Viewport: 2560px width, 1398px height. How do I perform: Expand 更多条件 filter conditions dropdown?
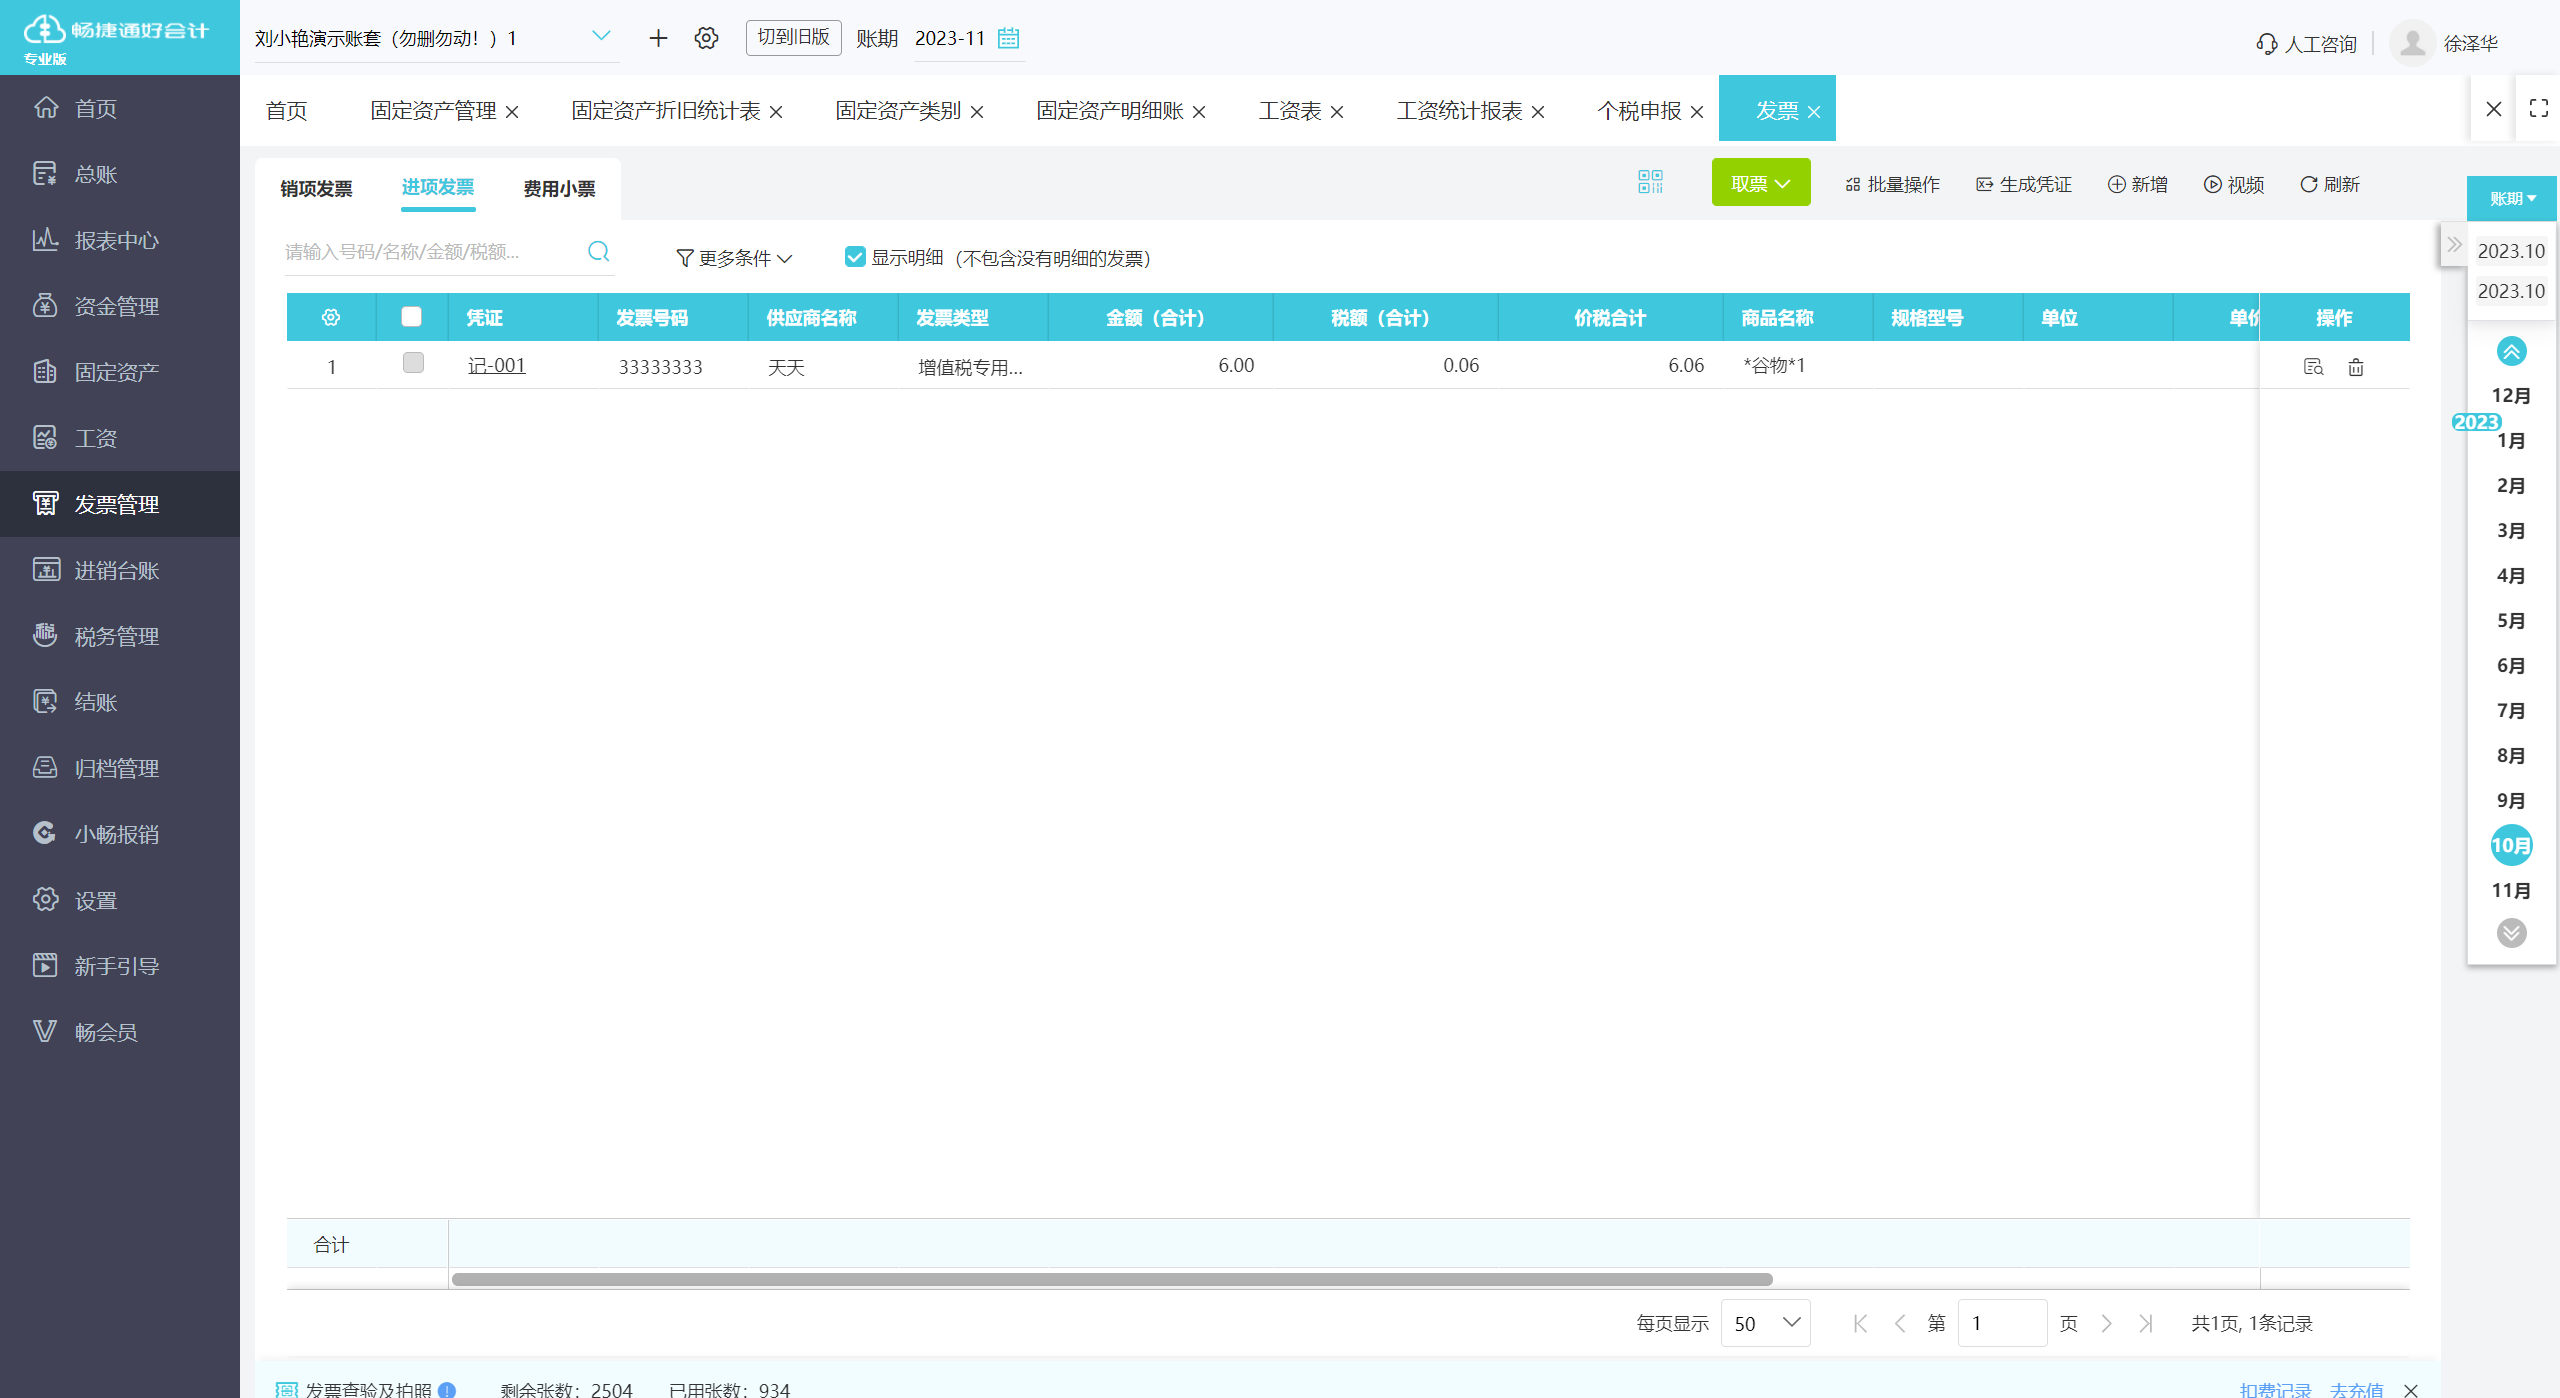[730, 258]
